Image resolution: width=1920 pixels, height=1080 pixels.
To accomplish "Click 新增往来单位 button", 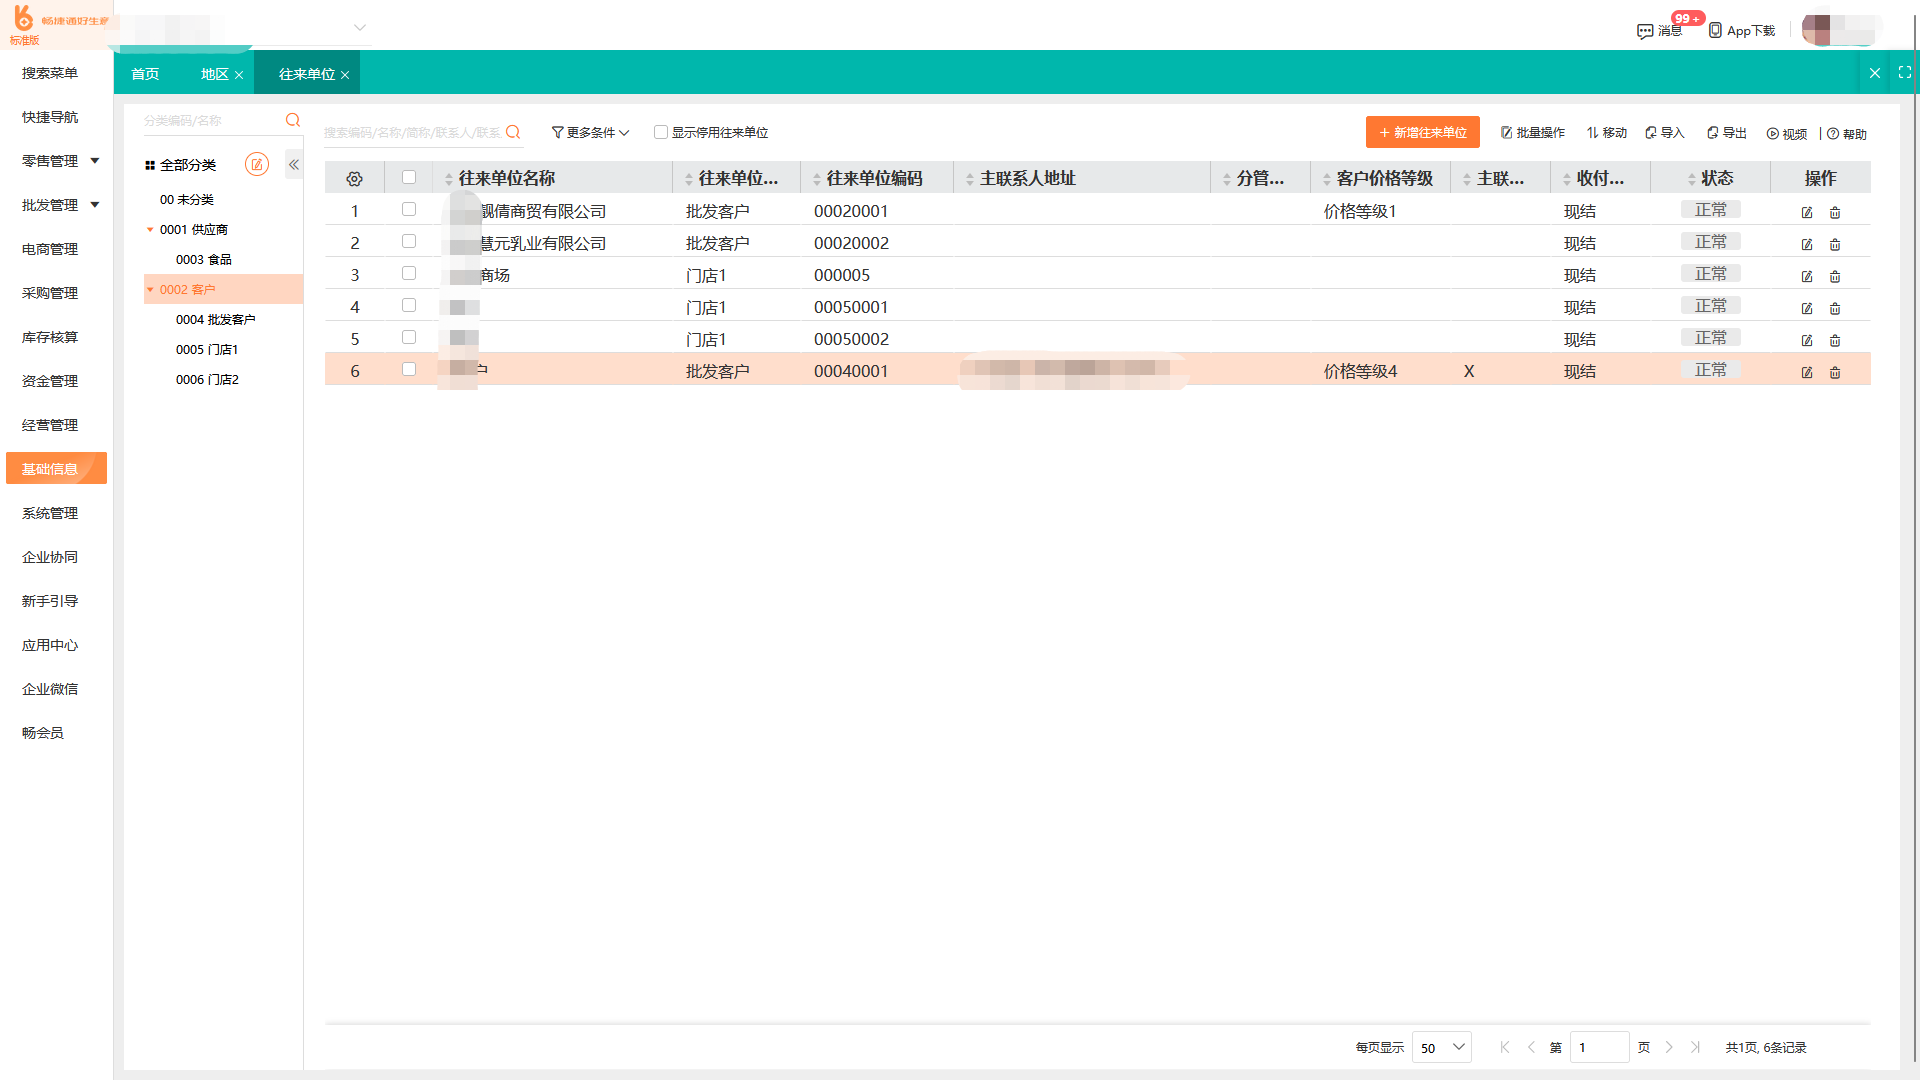I will tap(1424, 131).
